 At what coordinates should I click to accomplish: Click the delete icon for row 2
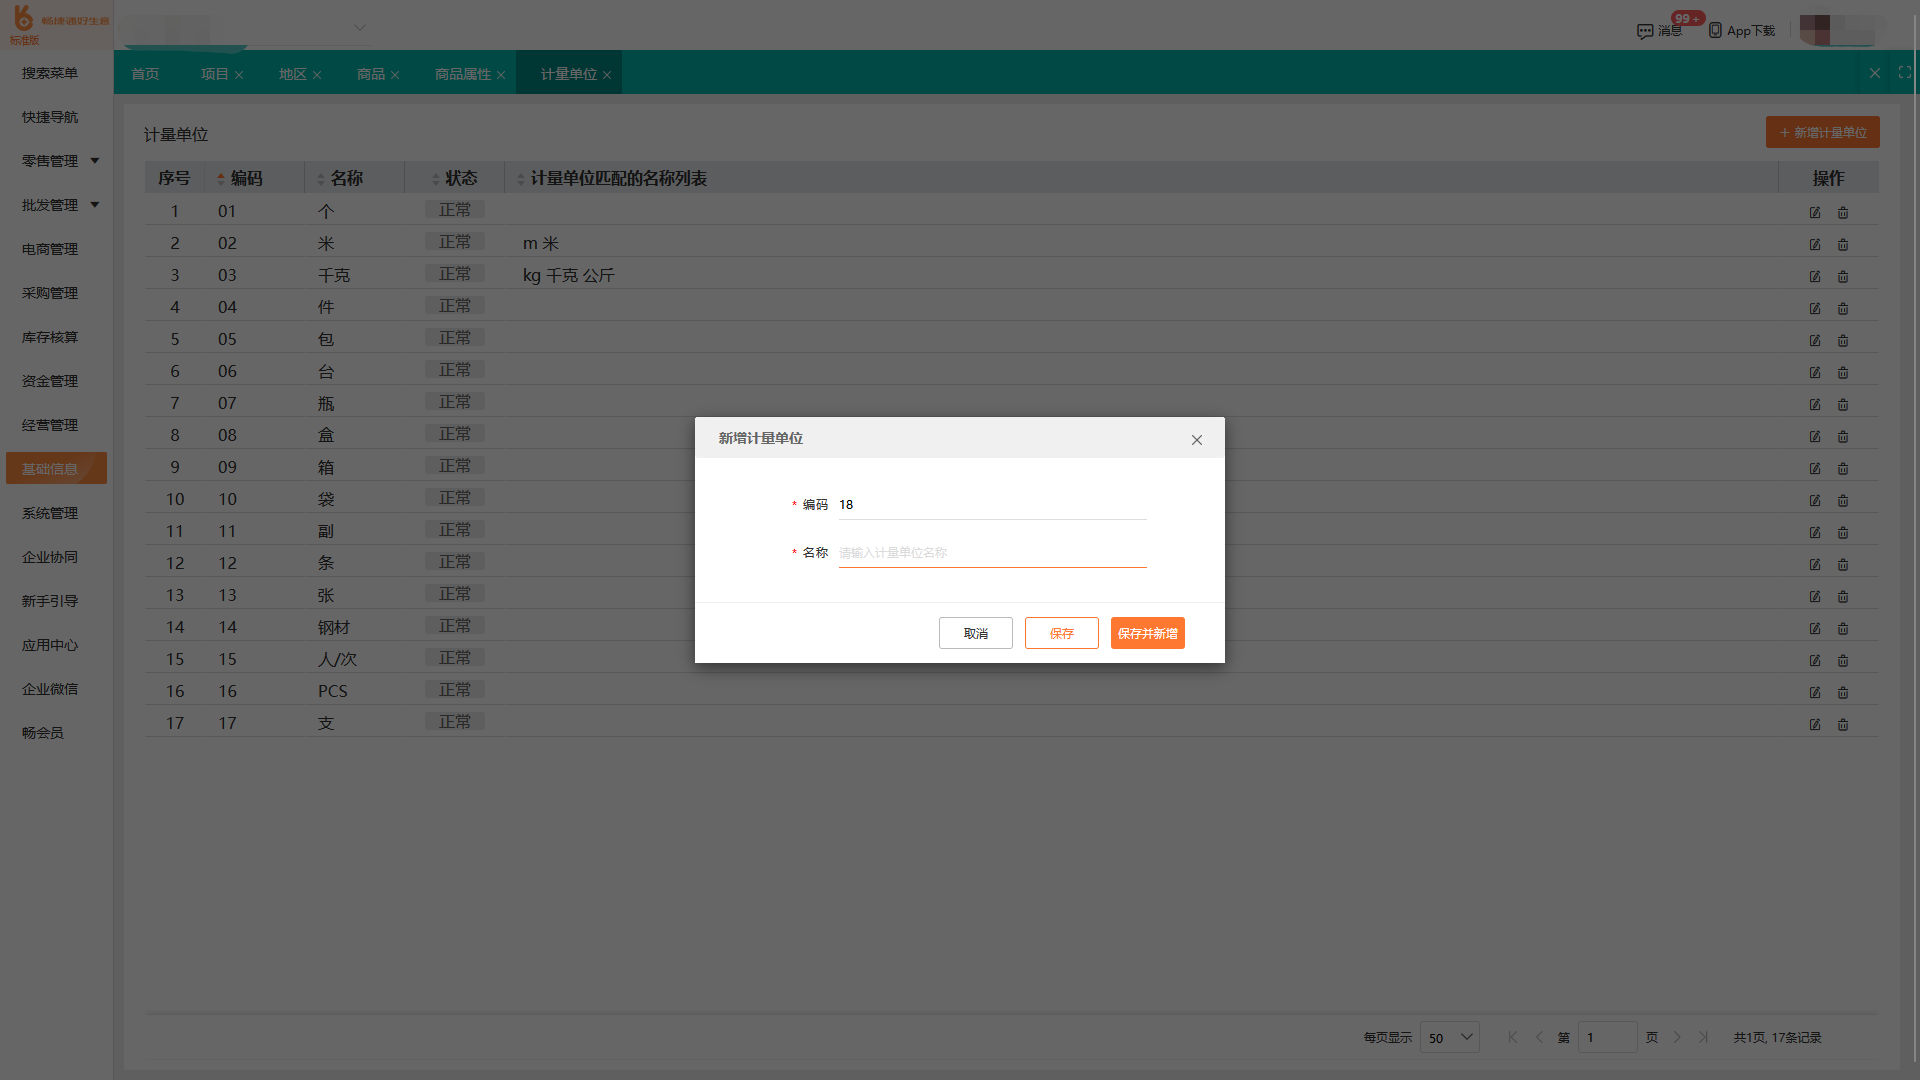[1844, 244]
